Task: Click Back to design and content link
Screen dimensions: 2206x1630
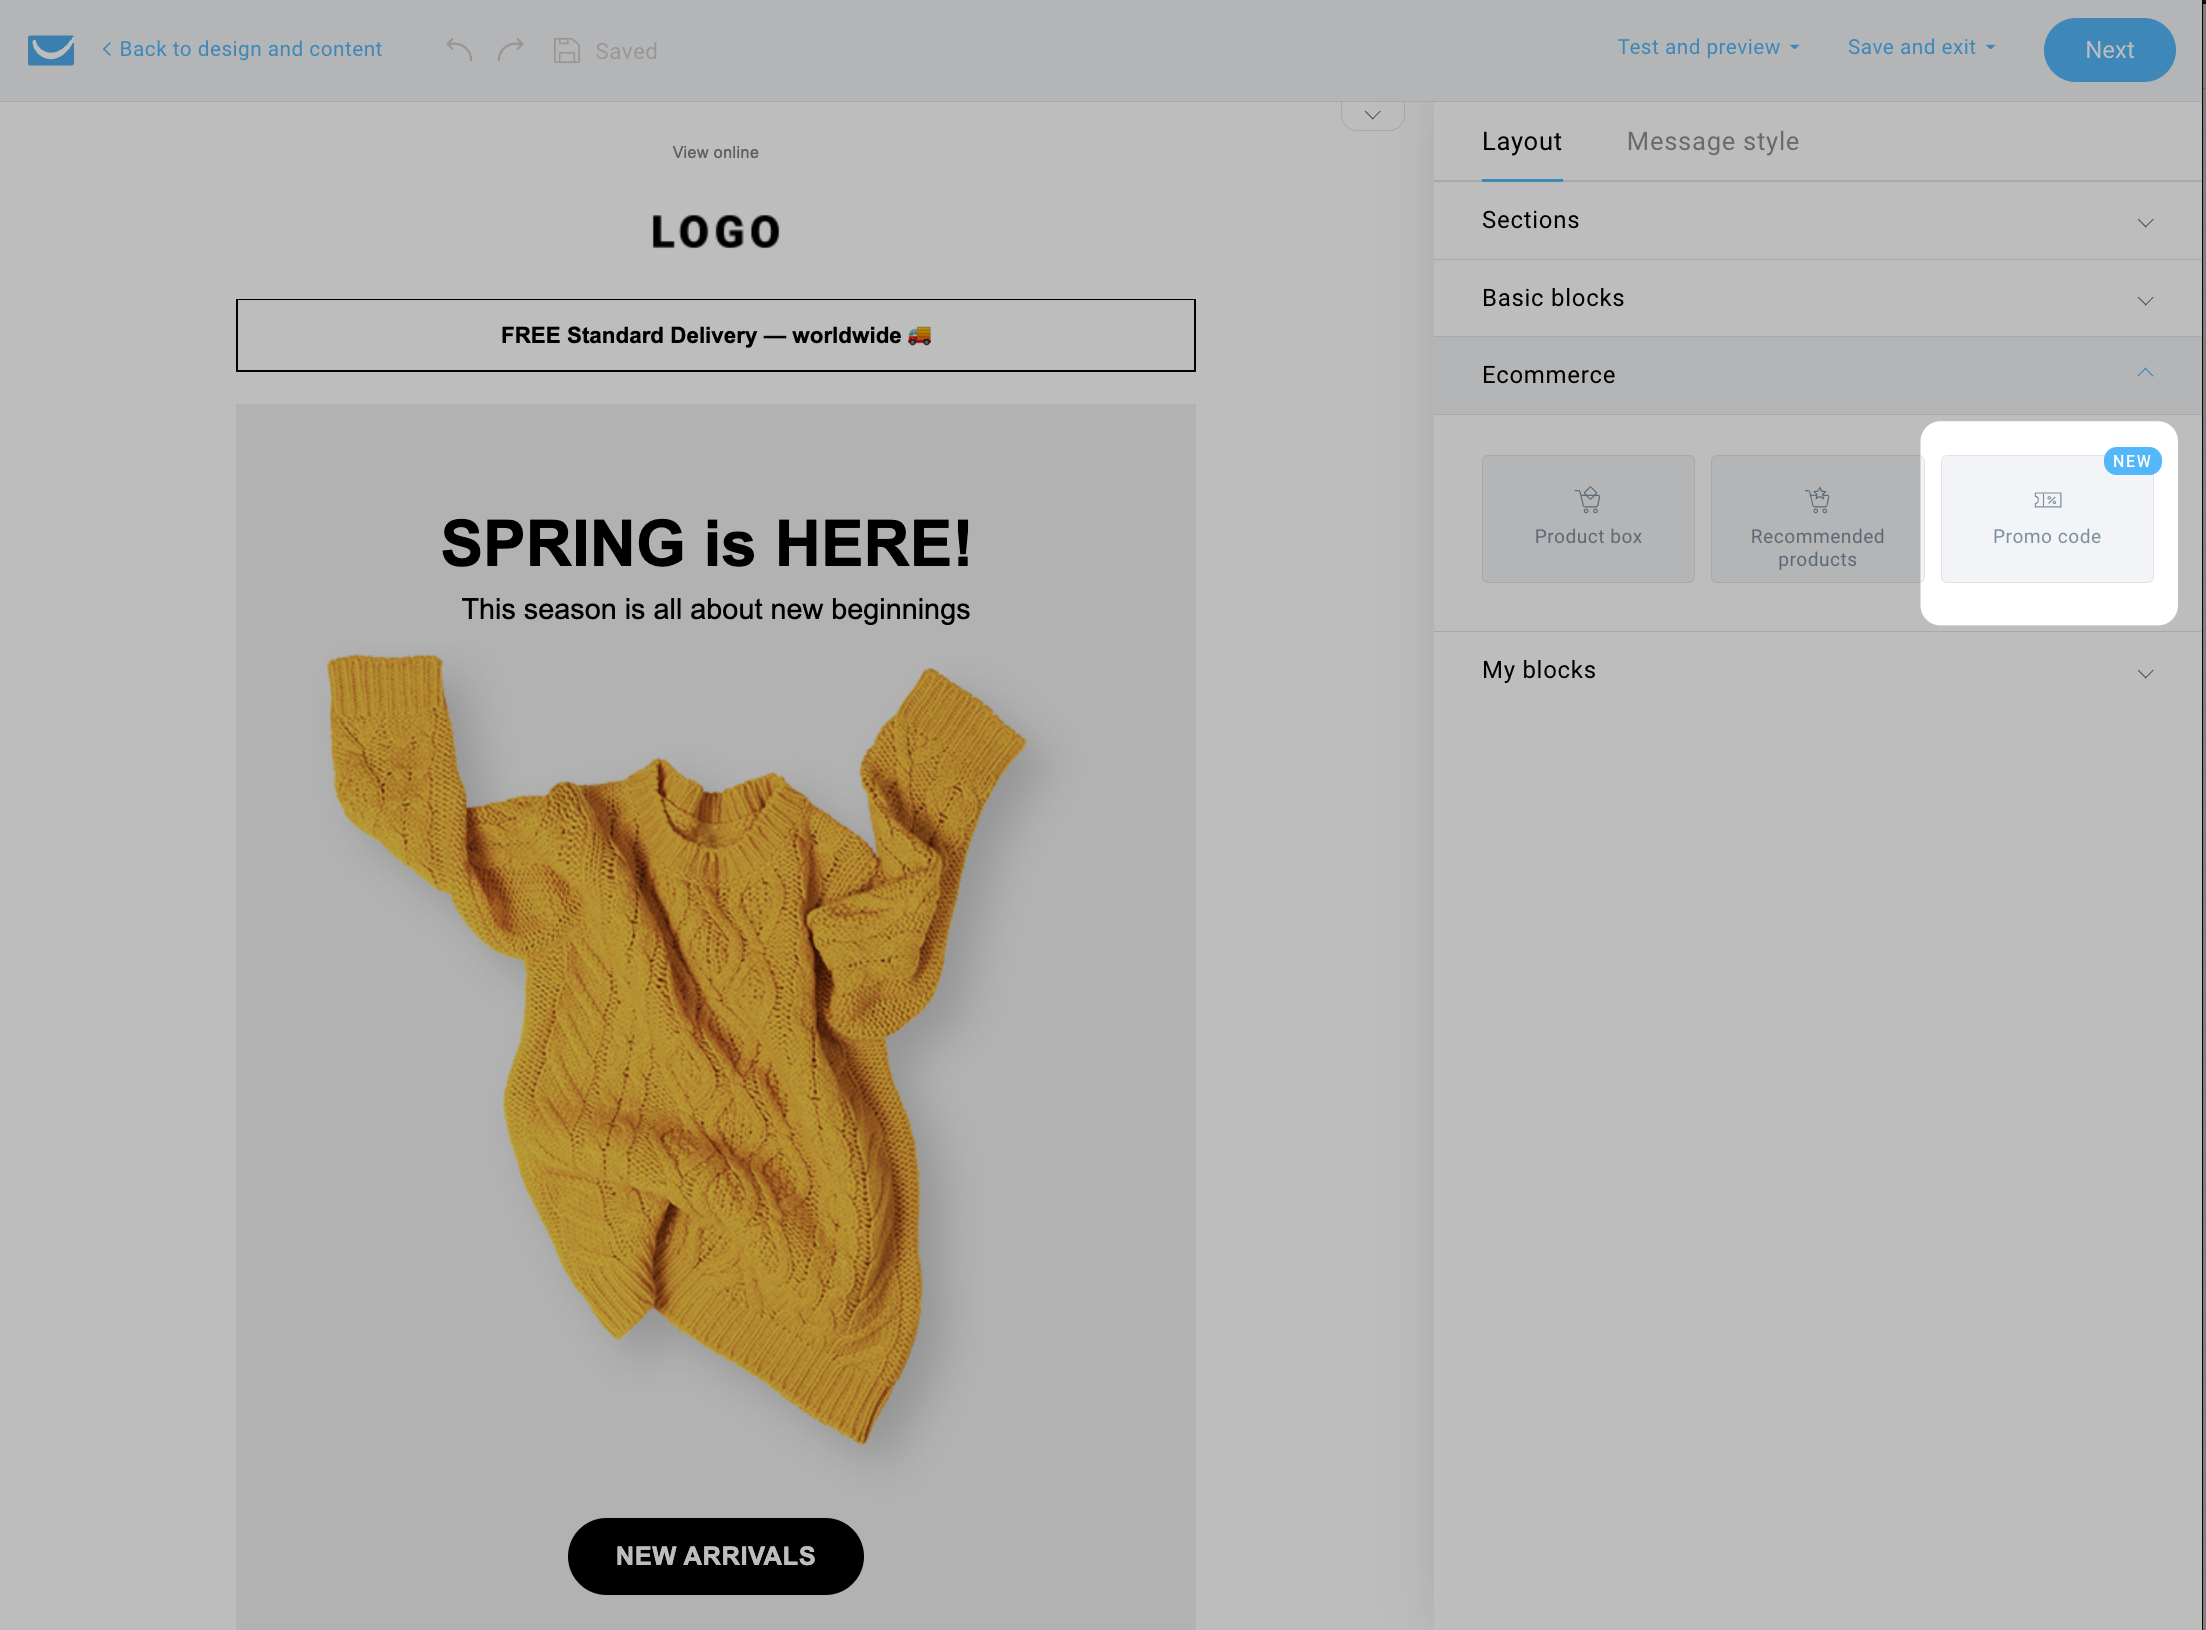Action: click(x=240, y=48)
